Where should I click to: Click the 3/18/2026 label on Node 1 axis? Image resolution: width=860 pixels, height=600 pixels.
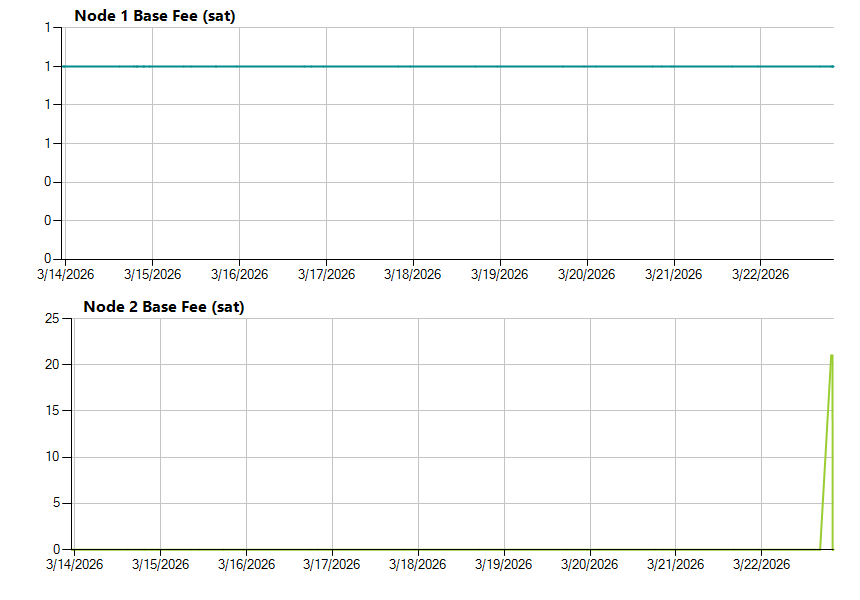414,272
